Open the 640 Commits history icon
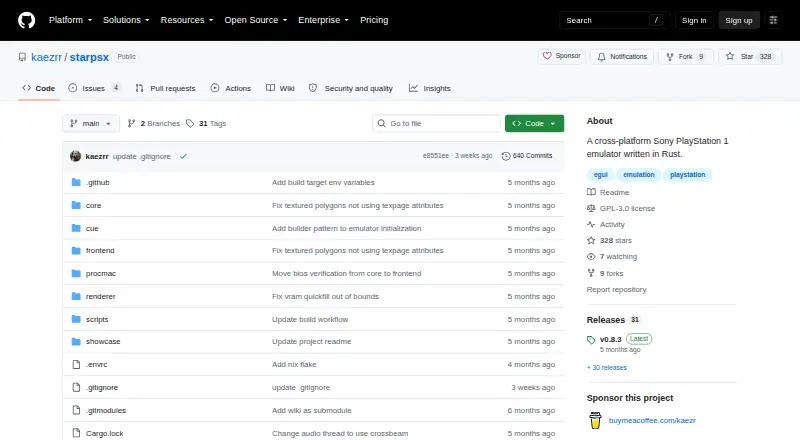800x440 pixels. tap(506, 156)
